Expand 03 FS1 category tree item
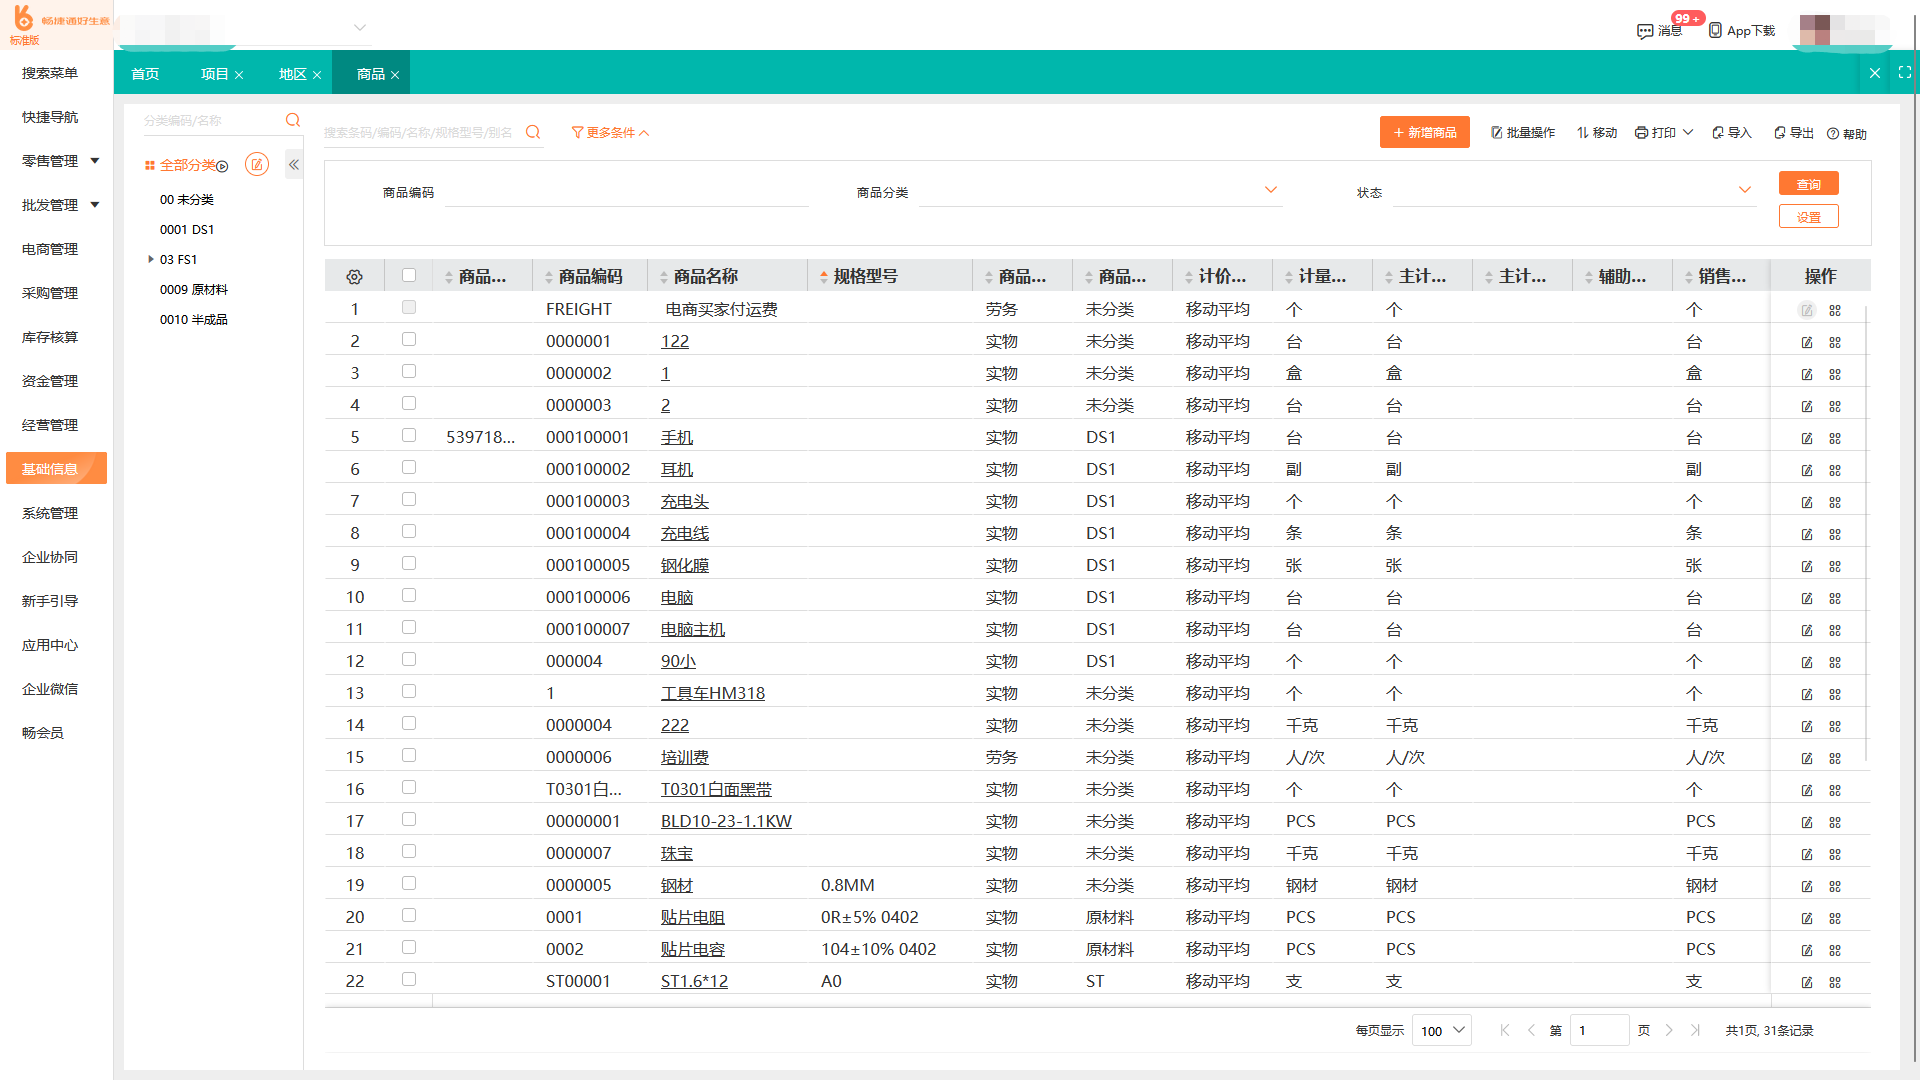Image resolution: width=1920 pixels, height=1080 pixels. [x=150, y=258]
